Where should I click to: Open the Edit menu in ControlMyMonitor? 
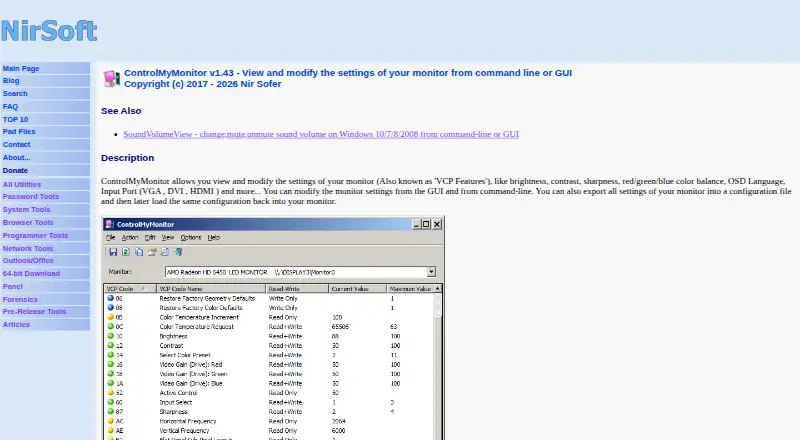[150, 237]
